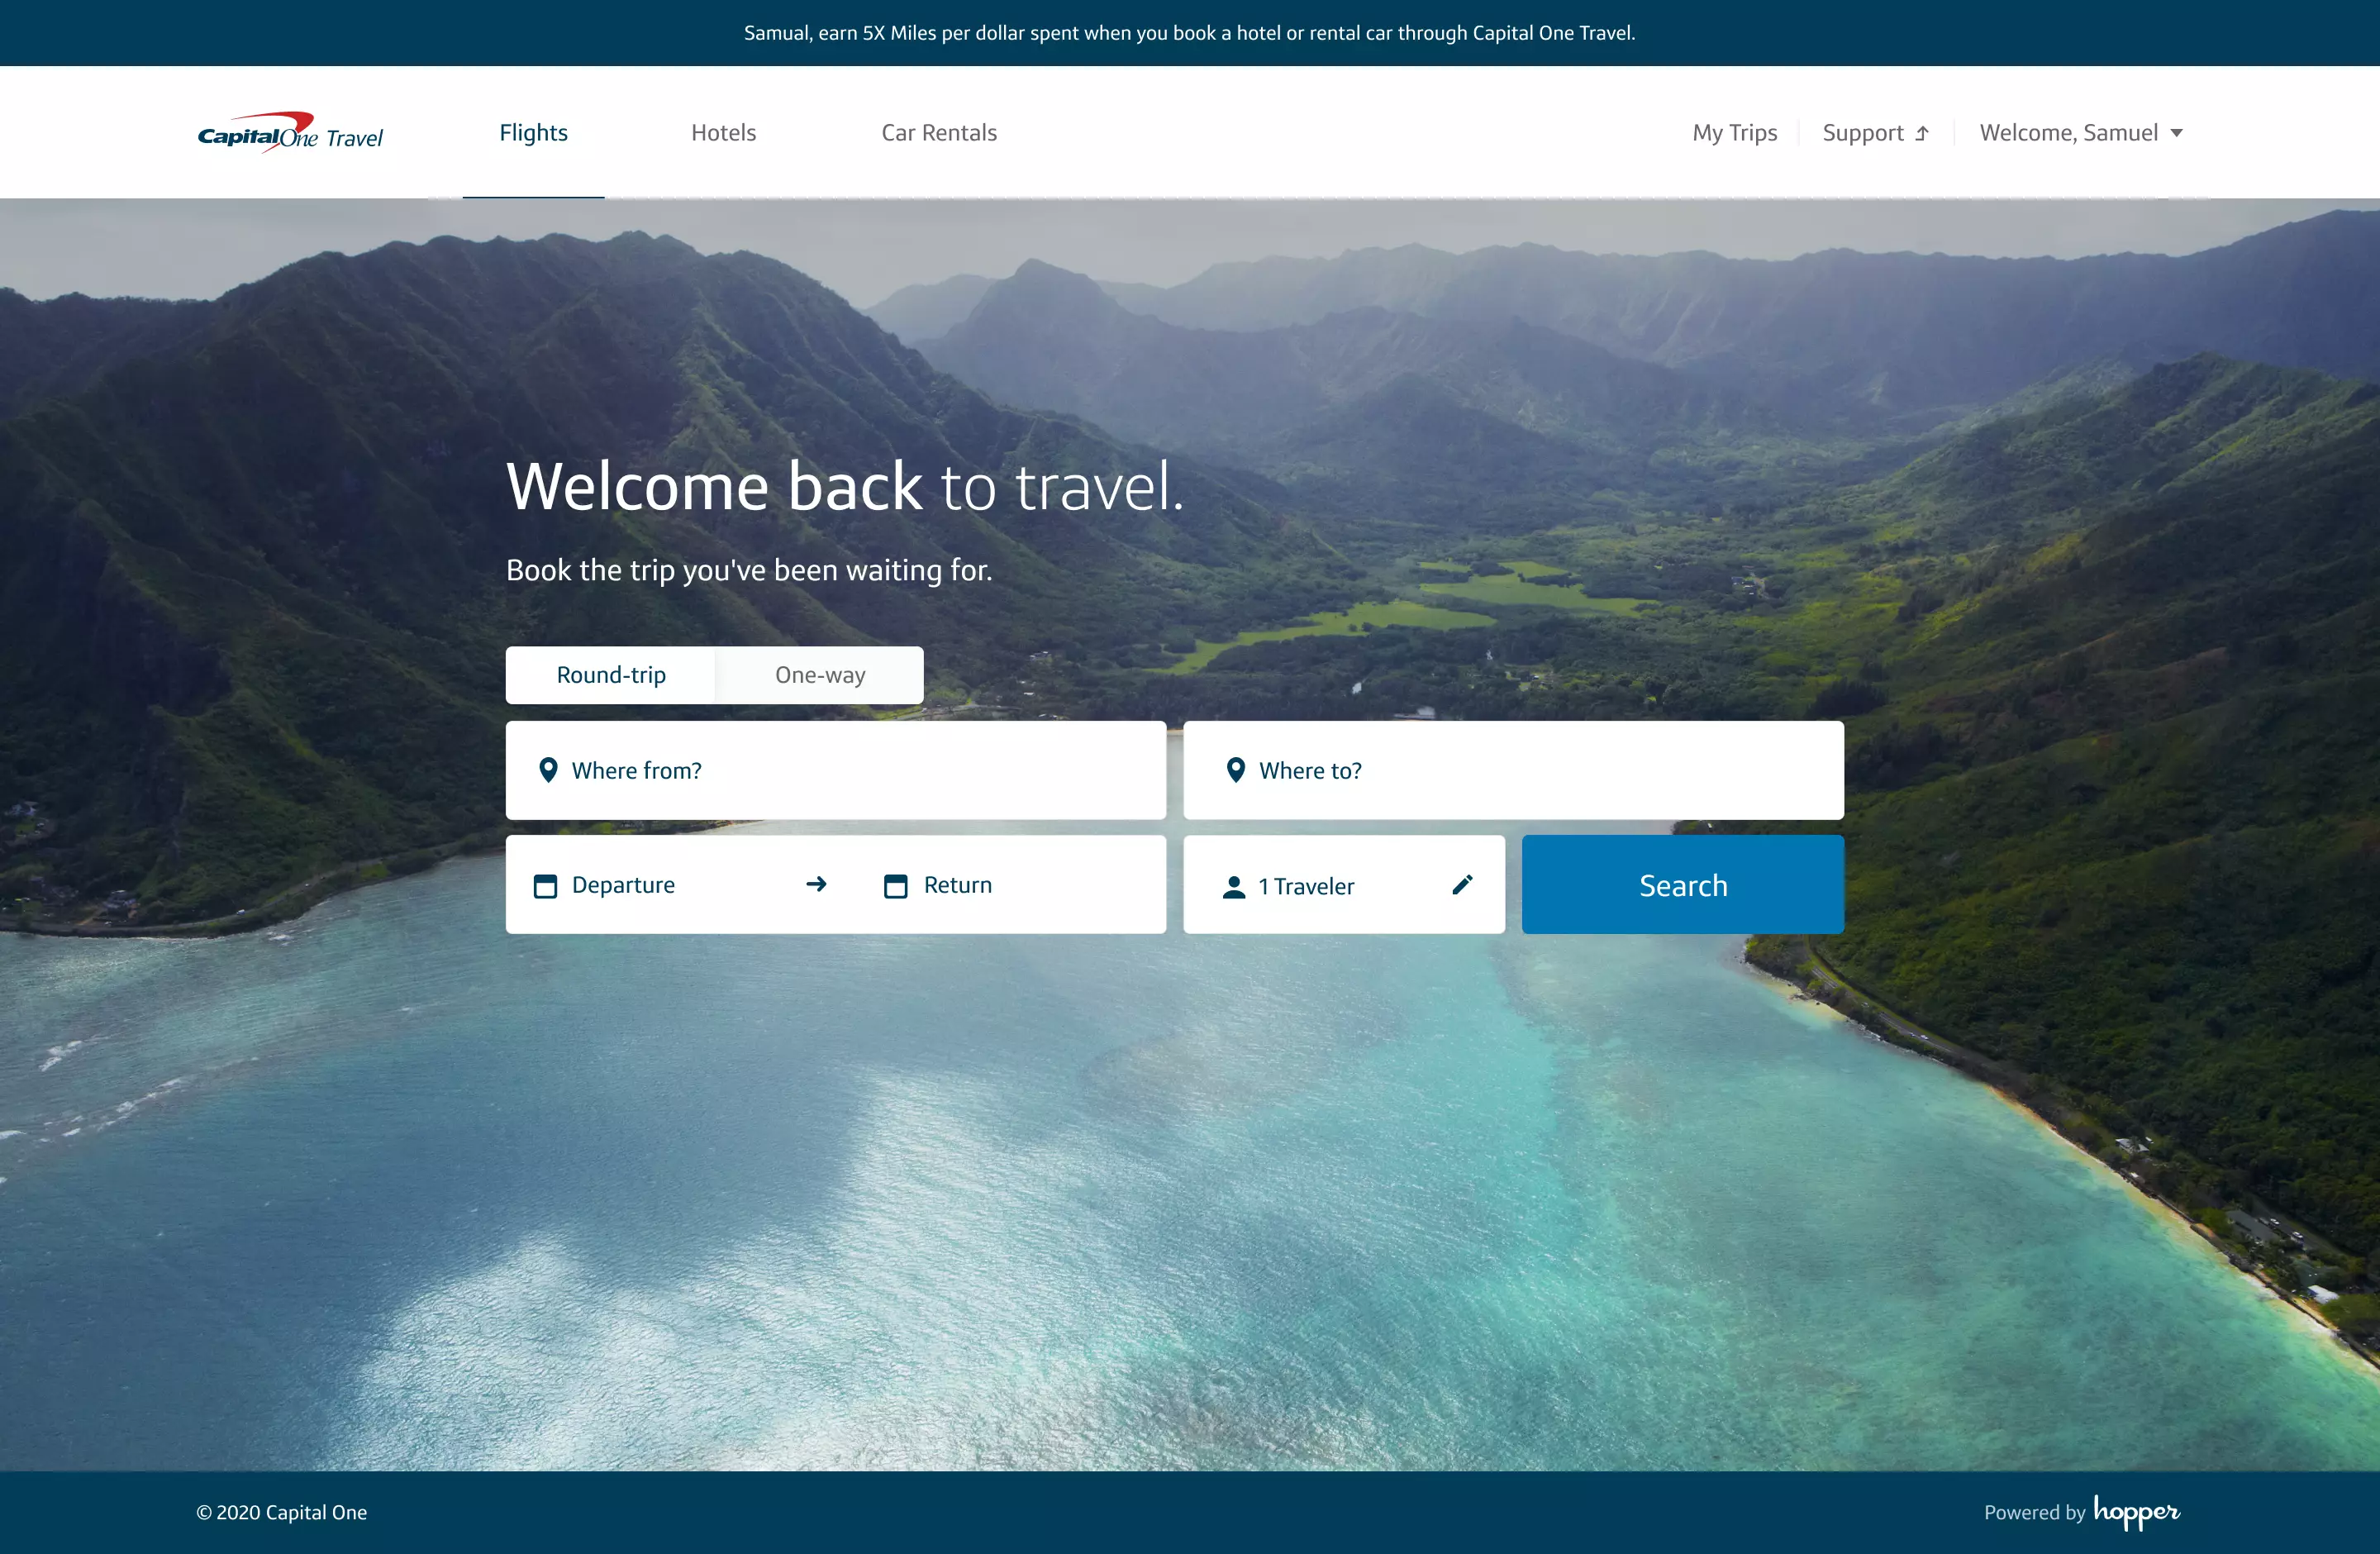Image resolution: width=2380 pixels, height=1554 pixels.
Task: Click the location pin icon in 'Where to?'
Action: 1233,770
